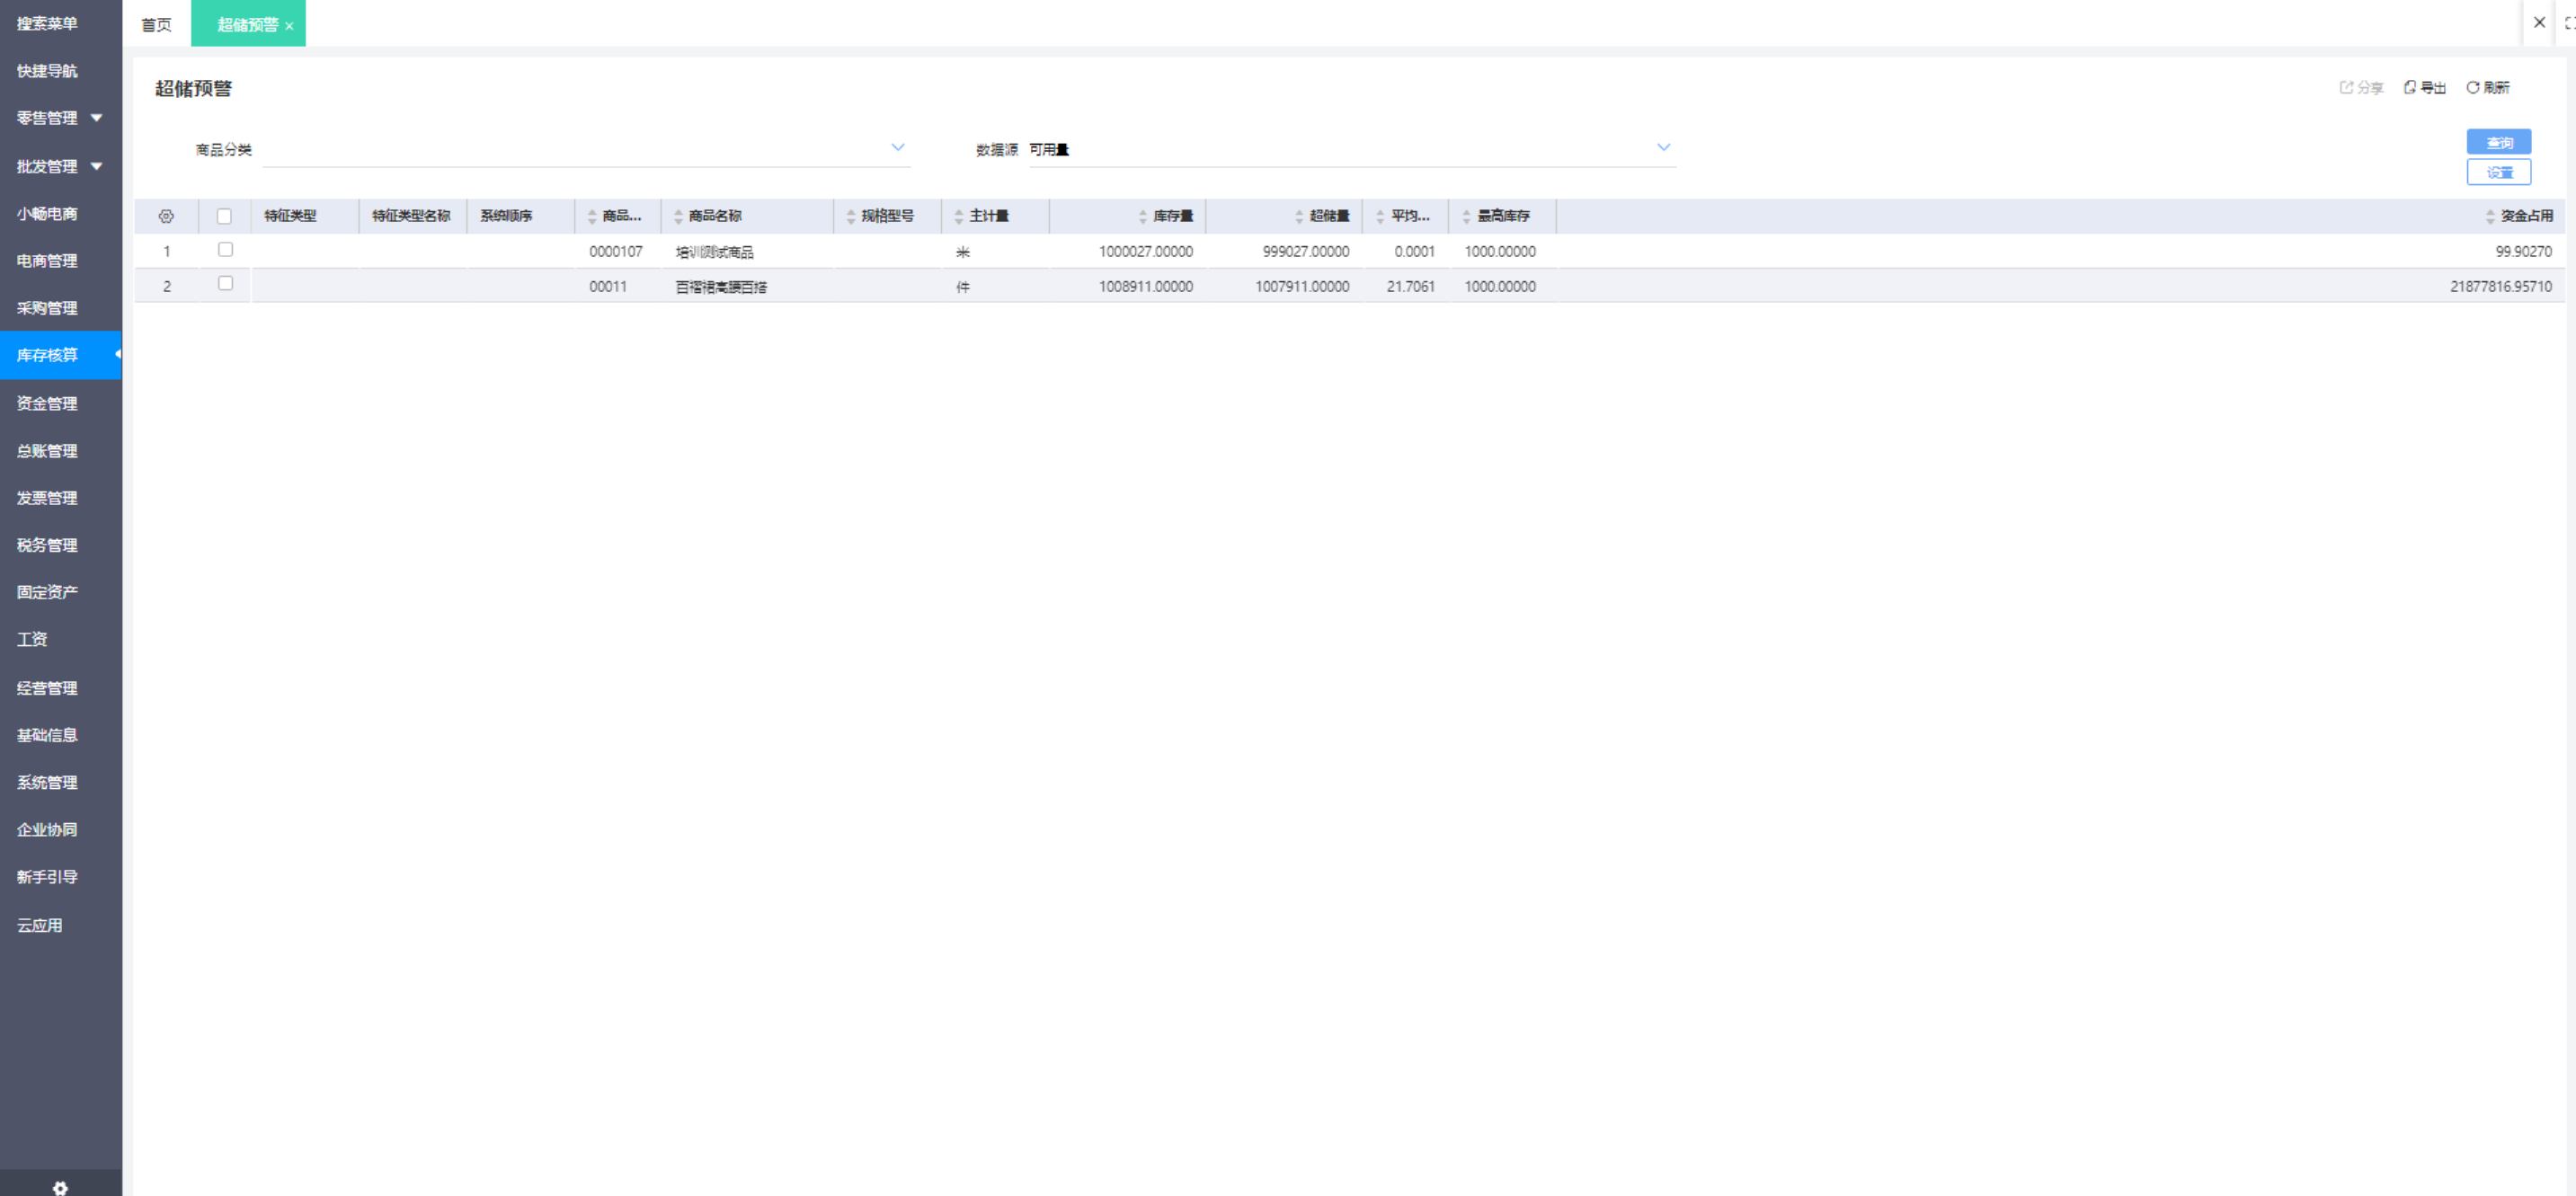The height and width of the screenshot is (1196, 2576).
Task: Click the settings gear icon in table header
Action: [166, 216]
